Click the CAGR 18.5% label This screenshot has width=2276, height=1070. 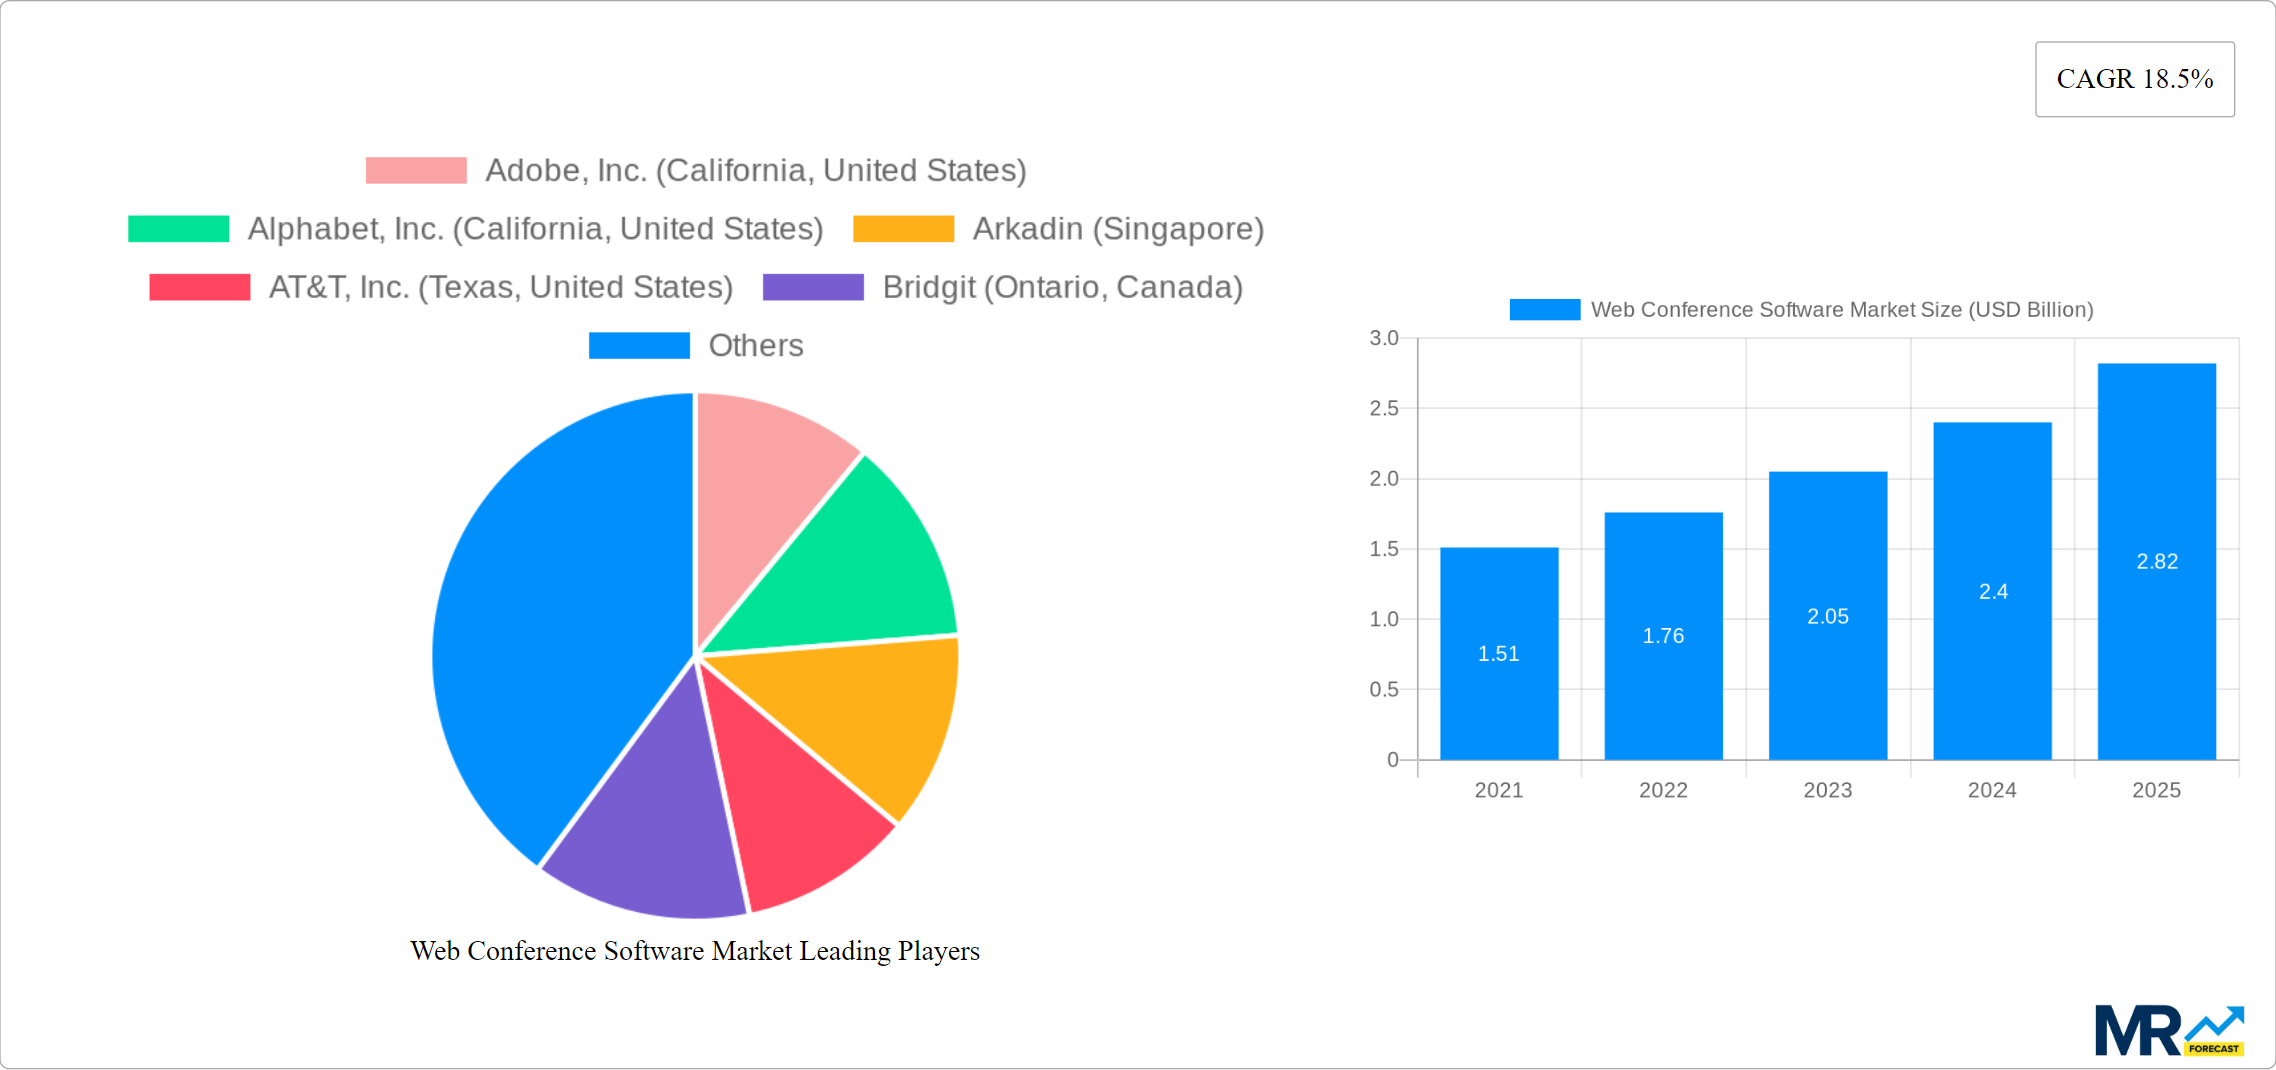click(2135, 79)
